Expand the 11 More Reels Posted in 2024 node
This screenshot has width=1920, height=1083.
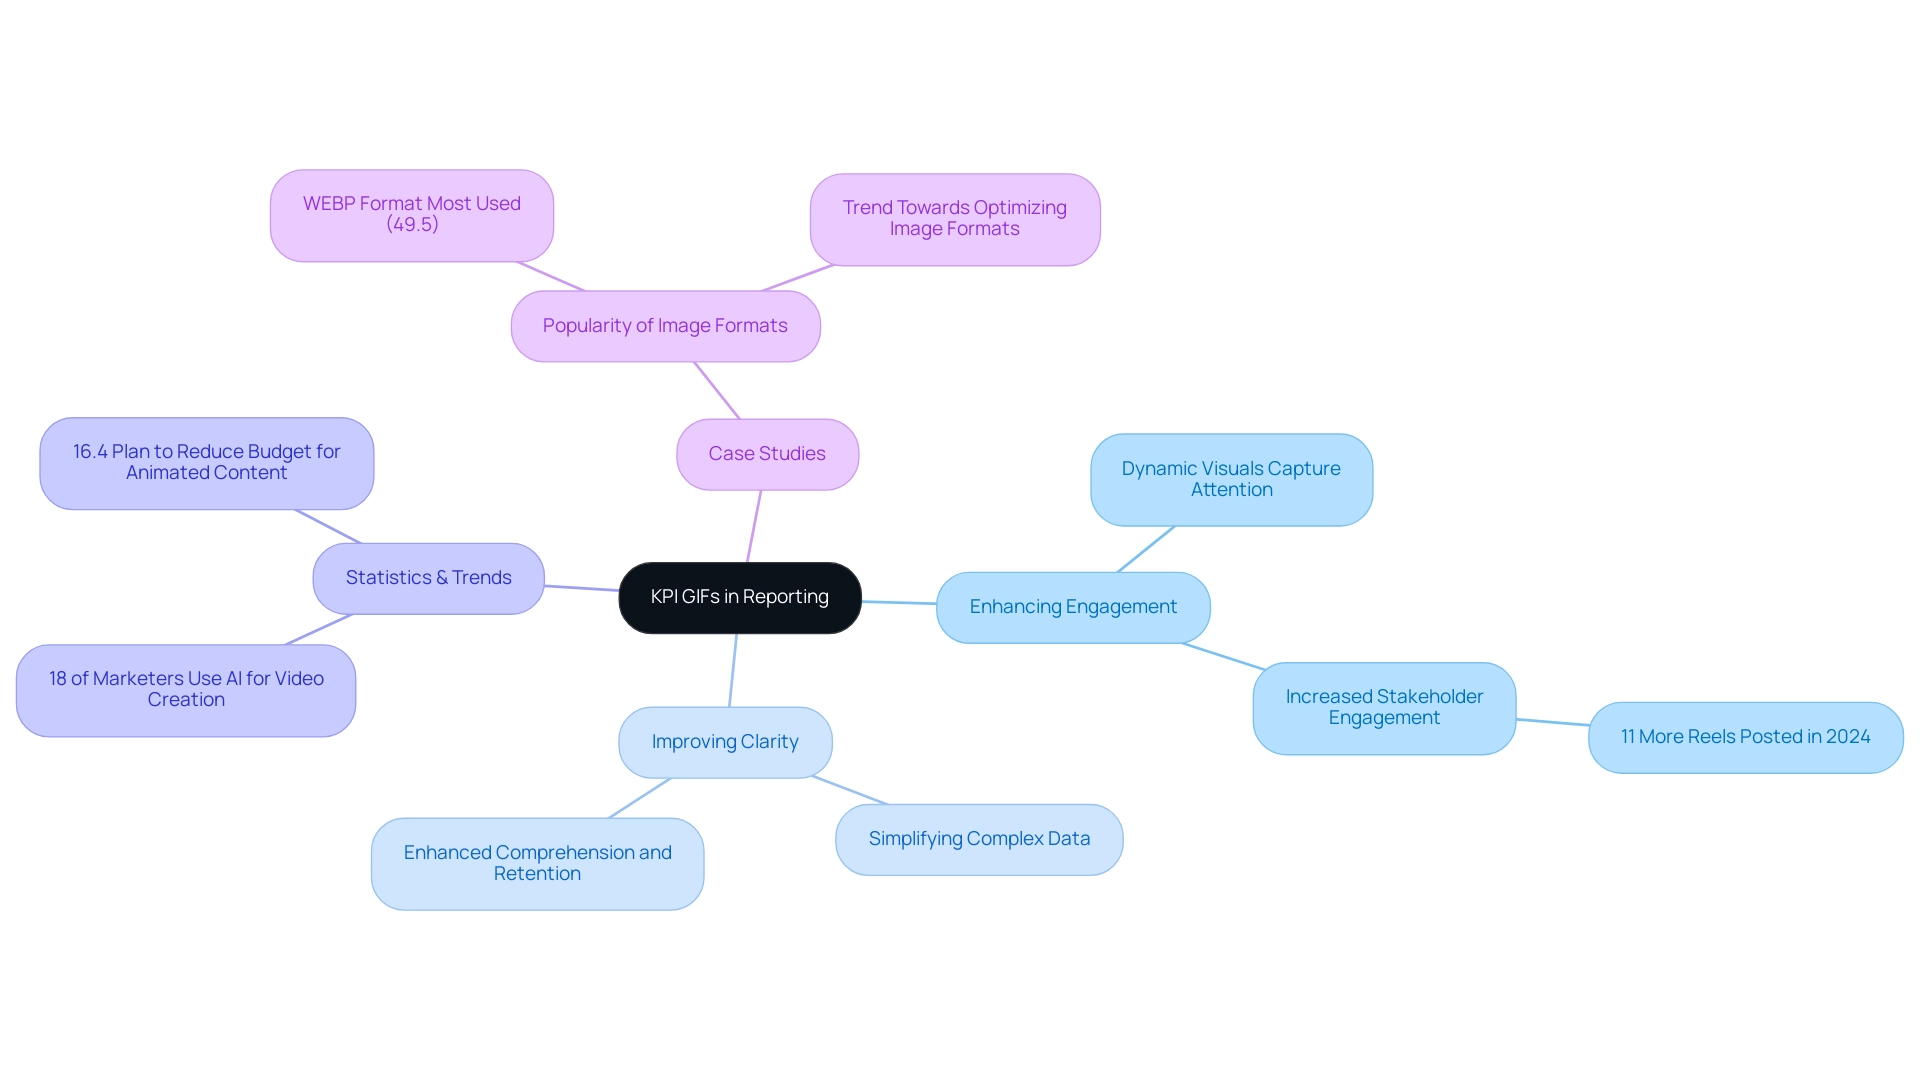point(1743,736)
